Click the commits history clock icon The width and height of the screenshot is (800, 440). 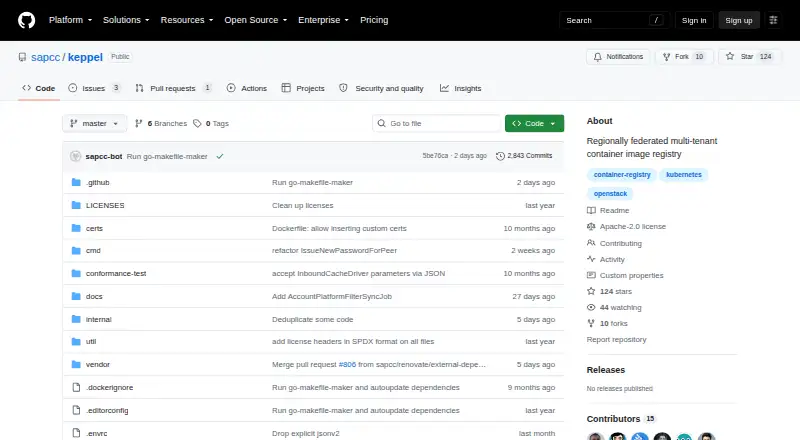click(x=501, y=156)
